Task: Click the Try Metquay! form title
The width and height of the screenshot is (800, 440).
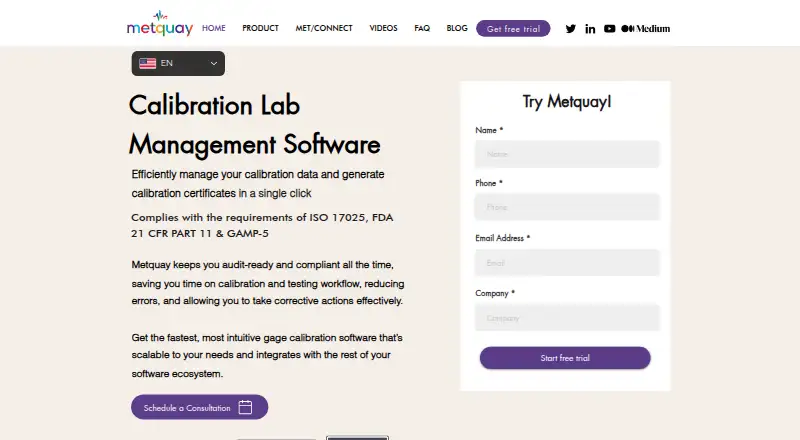Action: (x=566, y=102)
